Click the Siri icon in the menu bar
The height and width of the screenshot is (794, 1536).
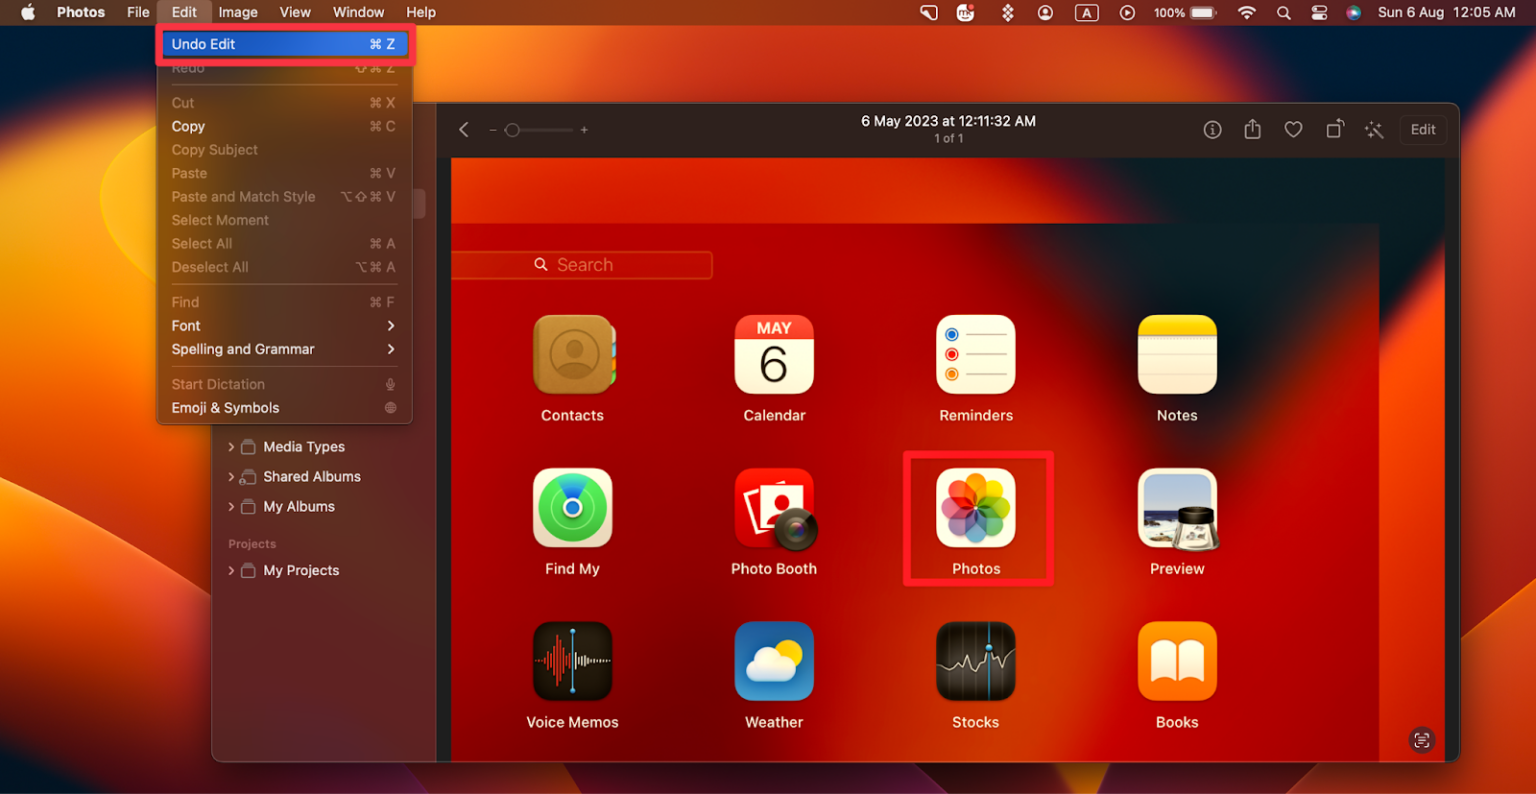pyautogui.click(x=1353, y=13)
